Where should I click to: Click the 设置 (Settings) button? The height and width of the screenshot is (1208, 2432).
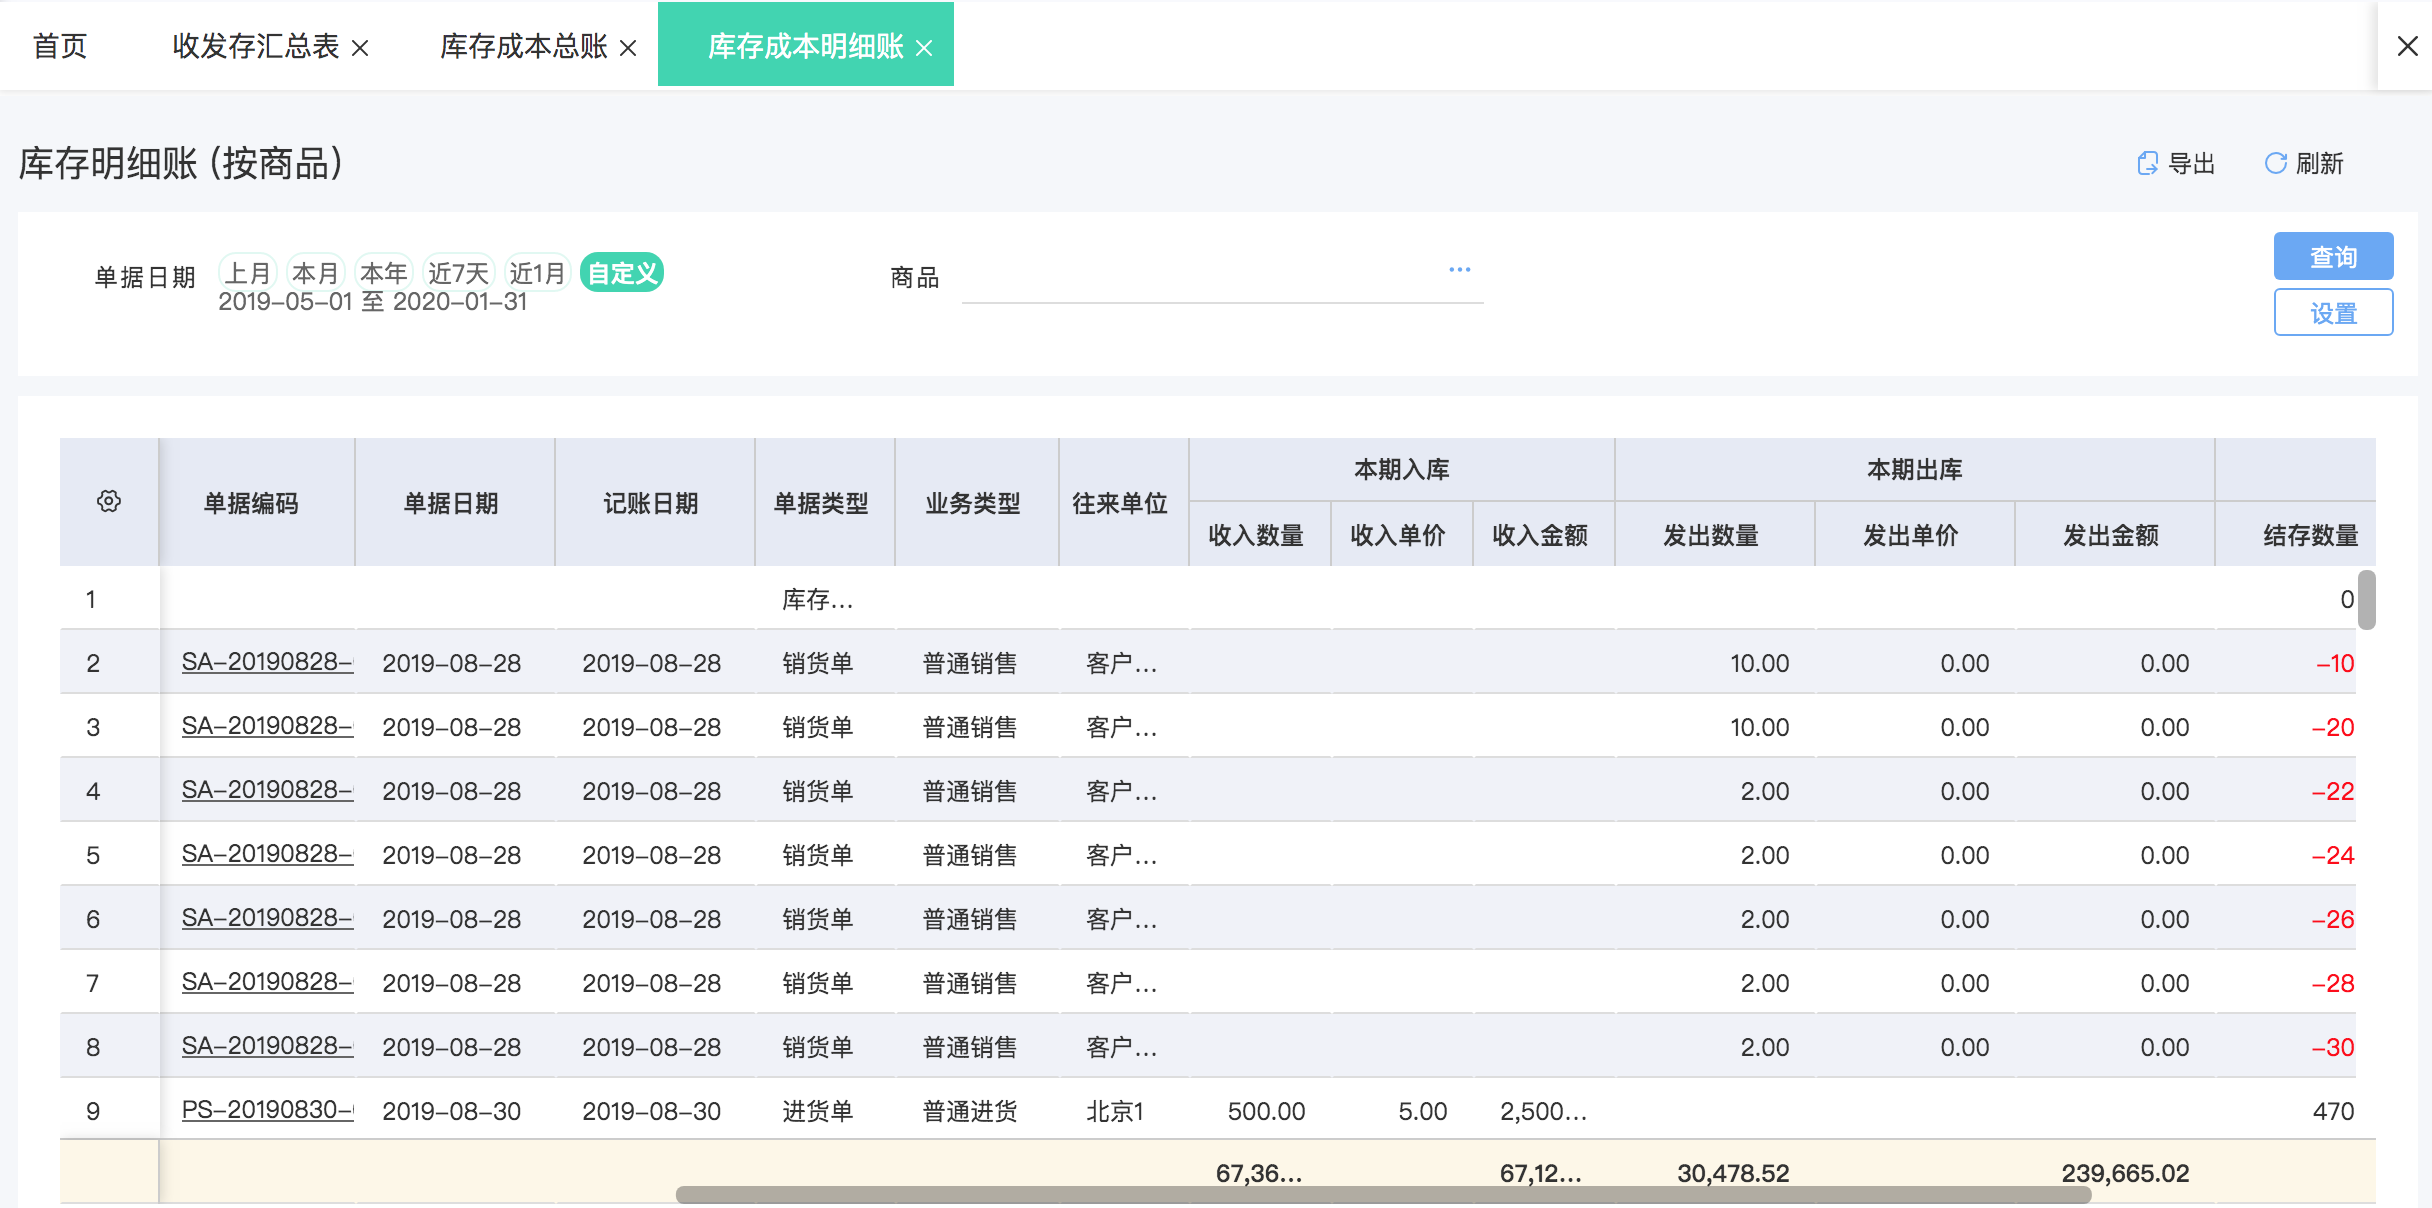(x=2331, y=312)
